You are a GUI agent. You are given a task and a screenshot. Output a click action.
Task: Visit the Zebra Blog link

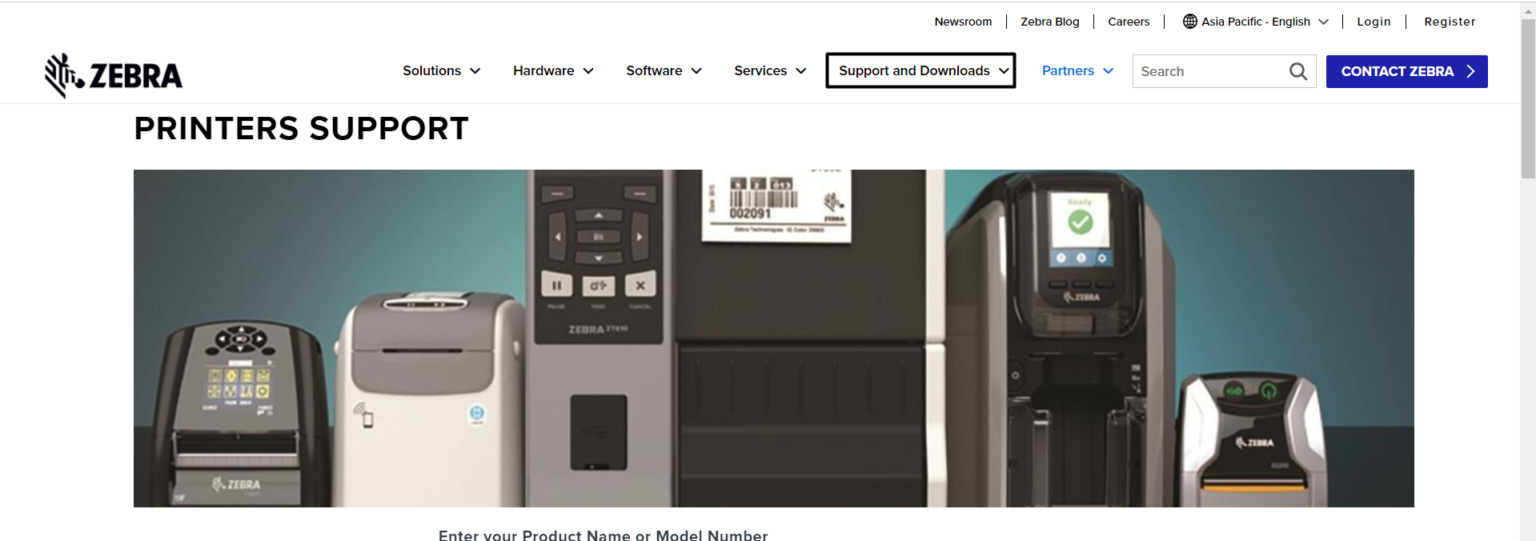click(1049, 21)
